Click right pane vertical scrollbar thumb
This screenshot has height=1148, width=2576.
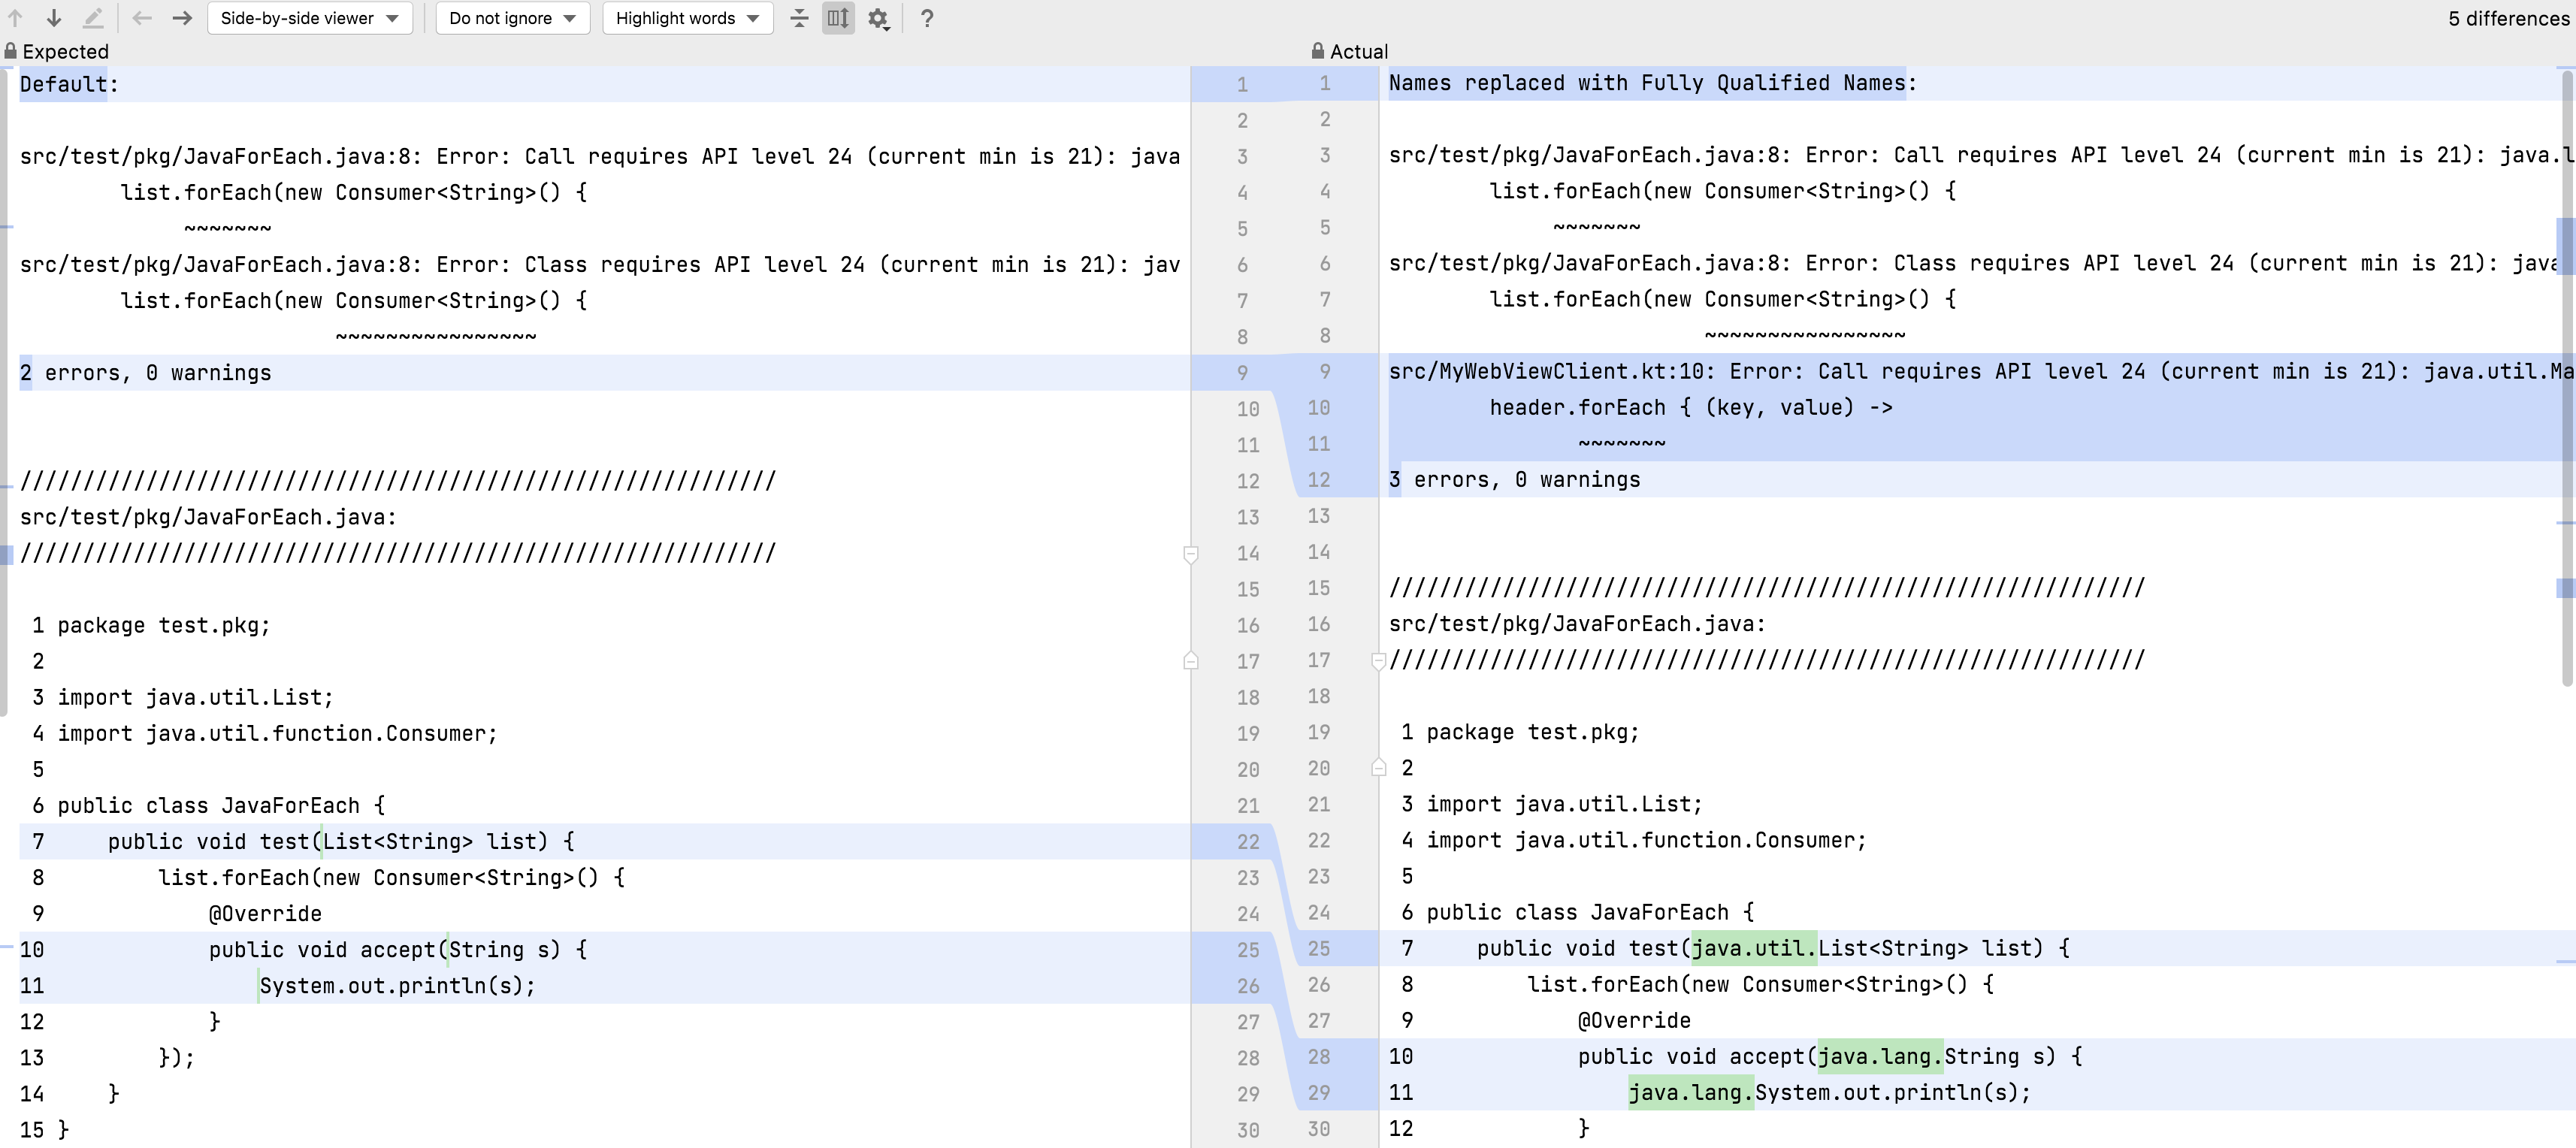[2567, 380]
